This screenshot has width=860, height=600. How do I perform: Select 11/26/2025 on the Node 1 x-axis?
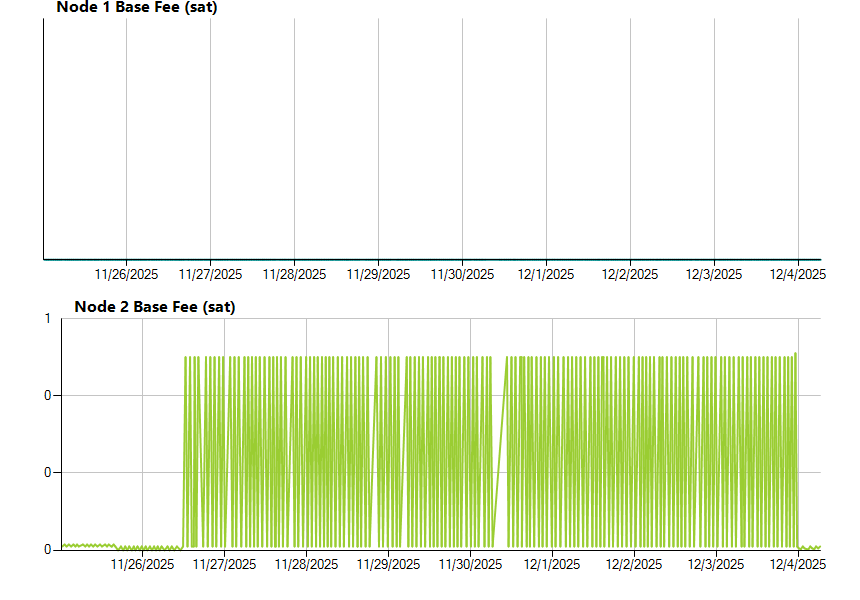point(126,274)
